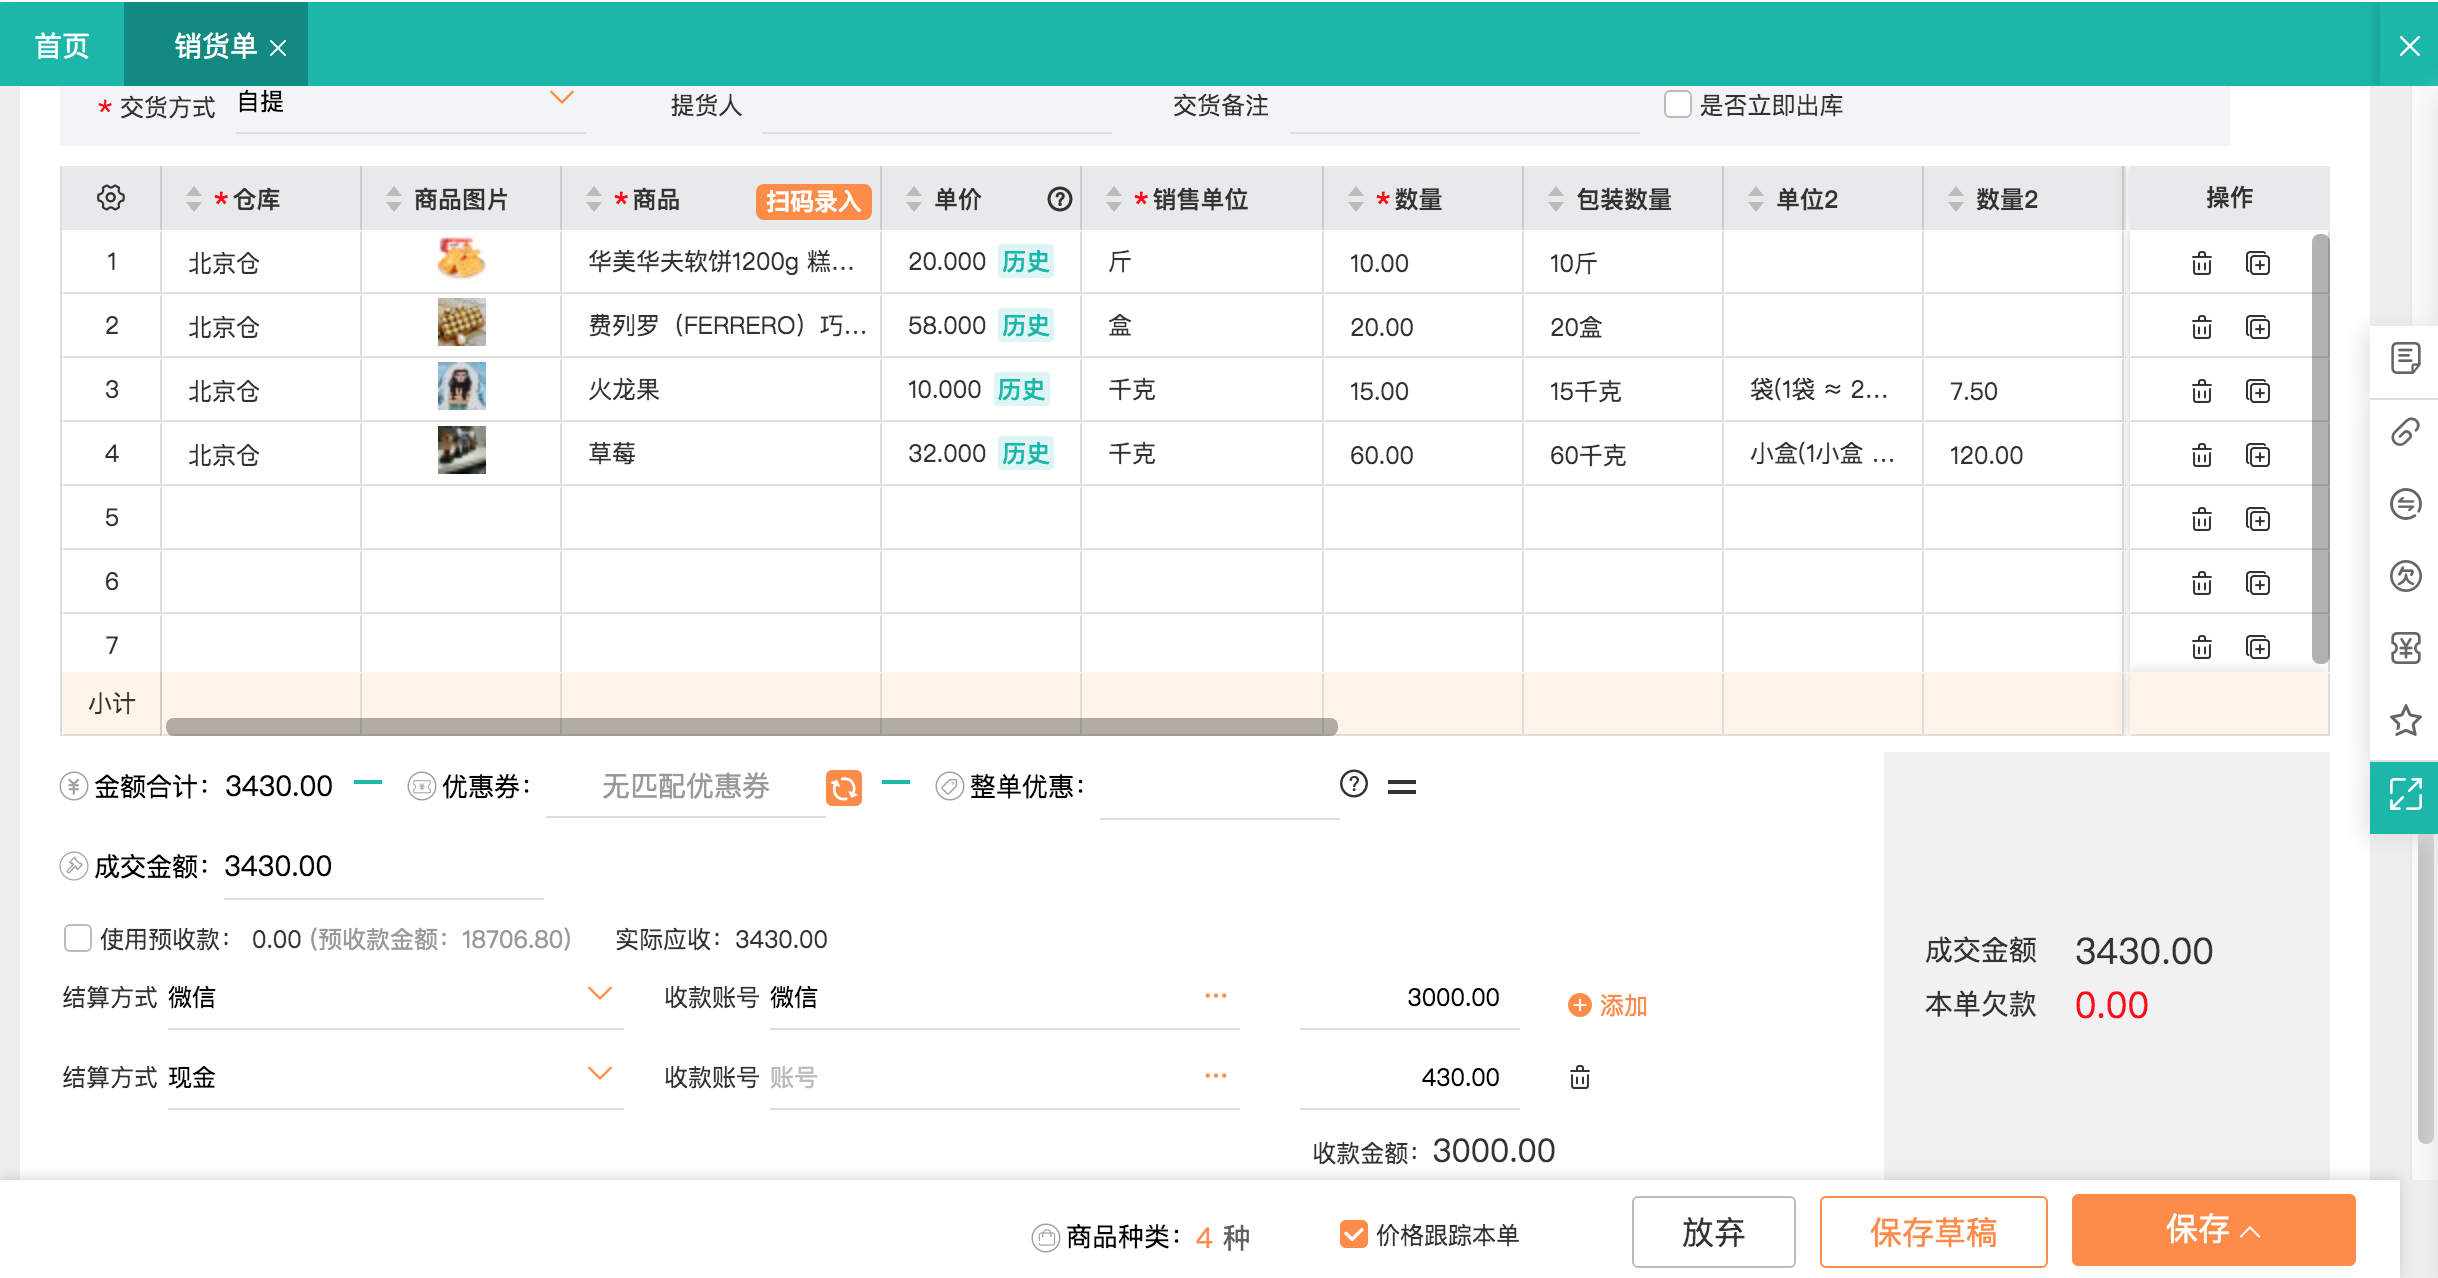Image resolution: width=2438 pixels, height=1278 pixels.
Task: Click history price icon for 火火果
Action: pyautogui.click(x=1026, y=390)
